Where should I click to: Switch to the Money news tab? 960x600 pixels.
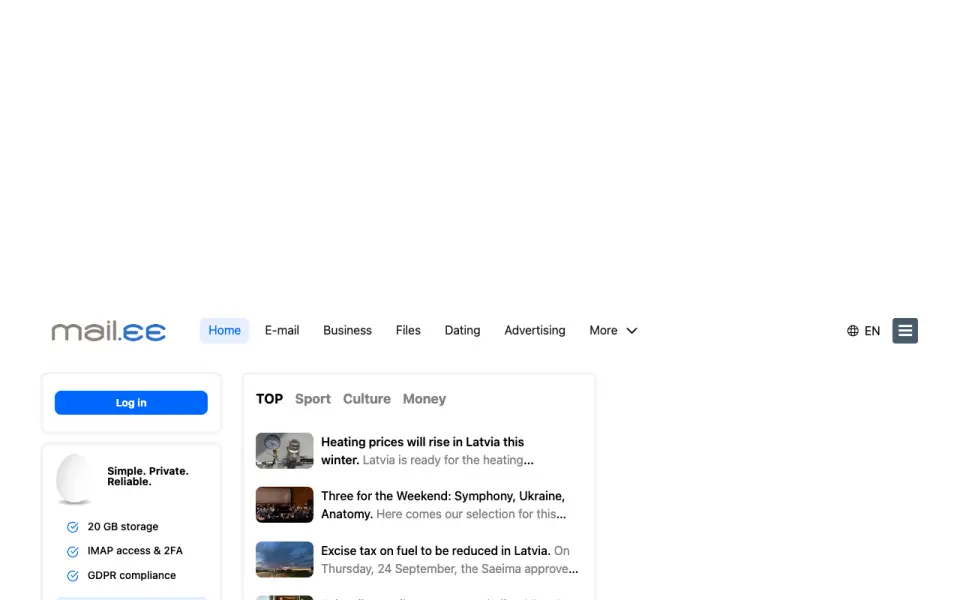tap(424, 399)
